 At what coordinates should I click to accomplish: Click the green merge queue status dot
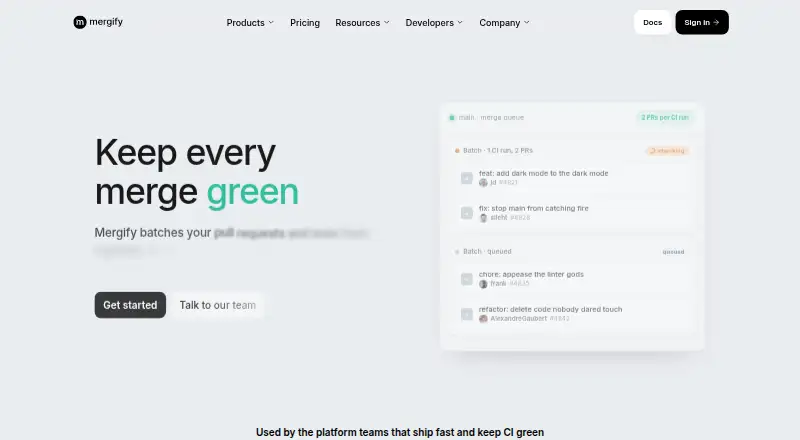coord(452,118)
